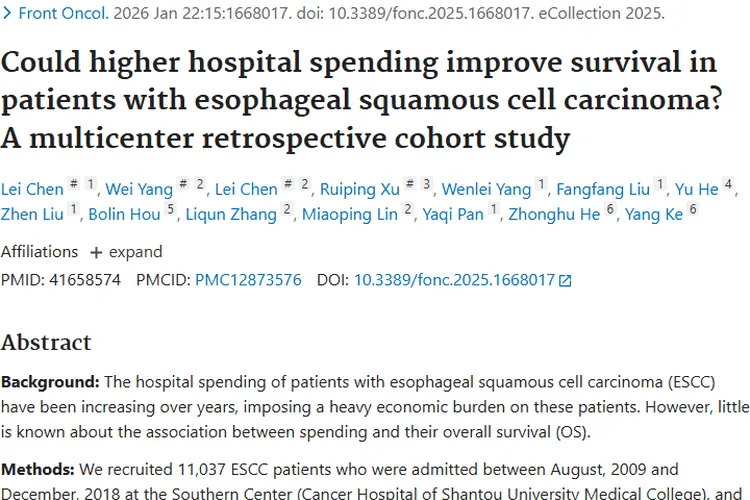Open author Wenlei Yang's profile
The image size is (750, 500).
[486, 189]
